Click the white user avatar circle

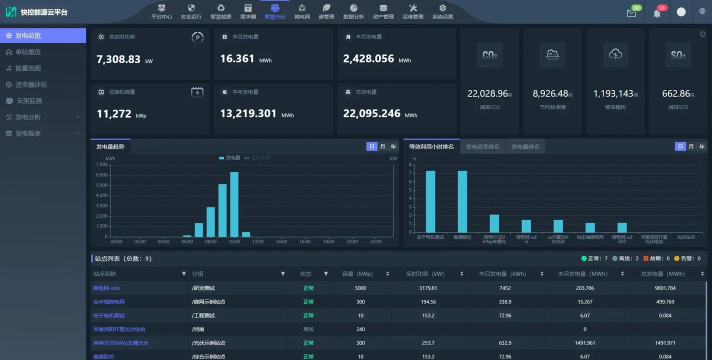(681, 12)
